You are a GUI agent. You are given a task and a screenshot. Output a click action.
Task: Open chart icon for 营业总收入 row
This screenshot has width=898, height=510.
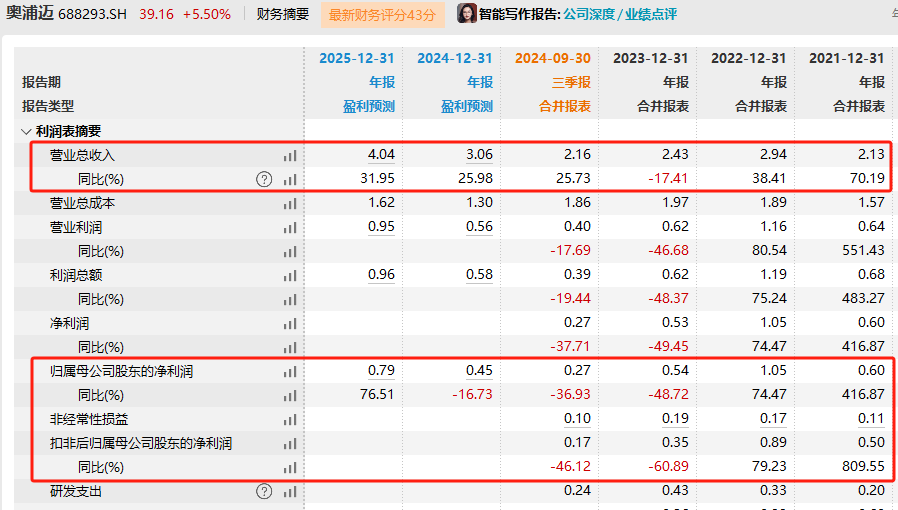point(290,155)
